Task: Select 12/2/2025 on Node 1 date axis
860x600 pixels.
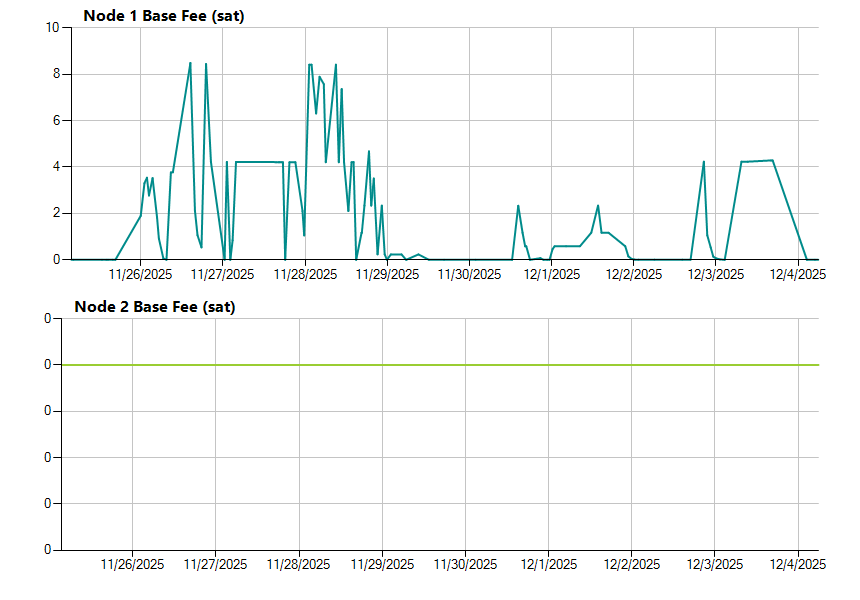Action: tap(635, 273)
